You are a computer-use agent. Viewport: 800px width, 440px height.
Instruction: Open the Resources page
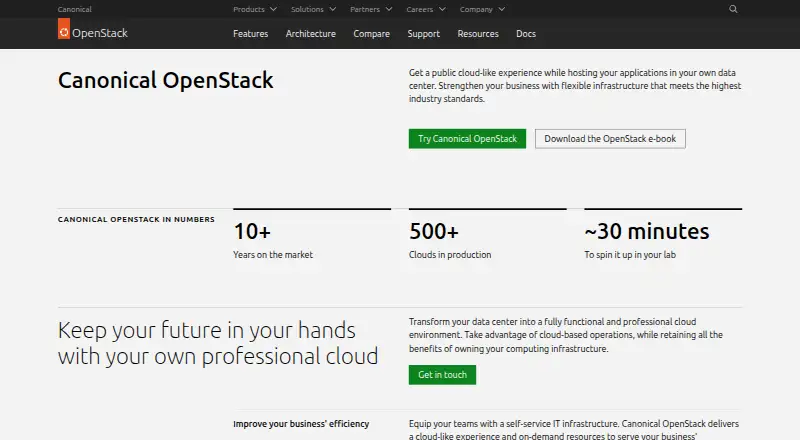pyautogui.click(x=478, y=34)
